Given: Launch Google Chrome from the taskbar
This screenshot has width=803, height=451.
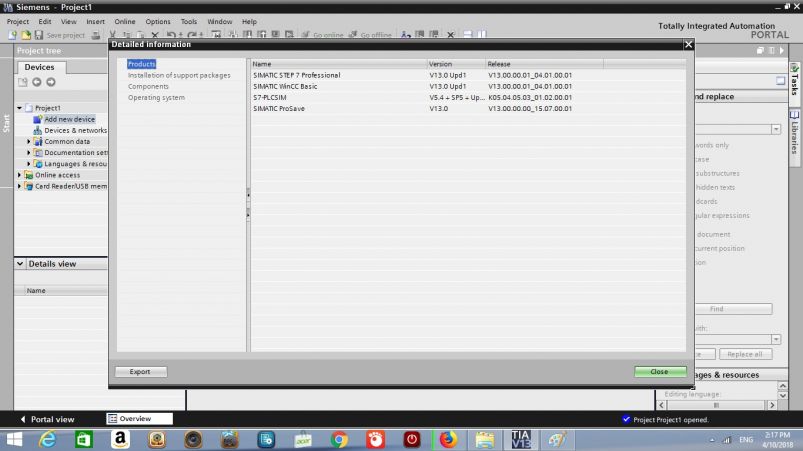Looking at the screenshot, I should pyautogui.click(x=339, y=438).
